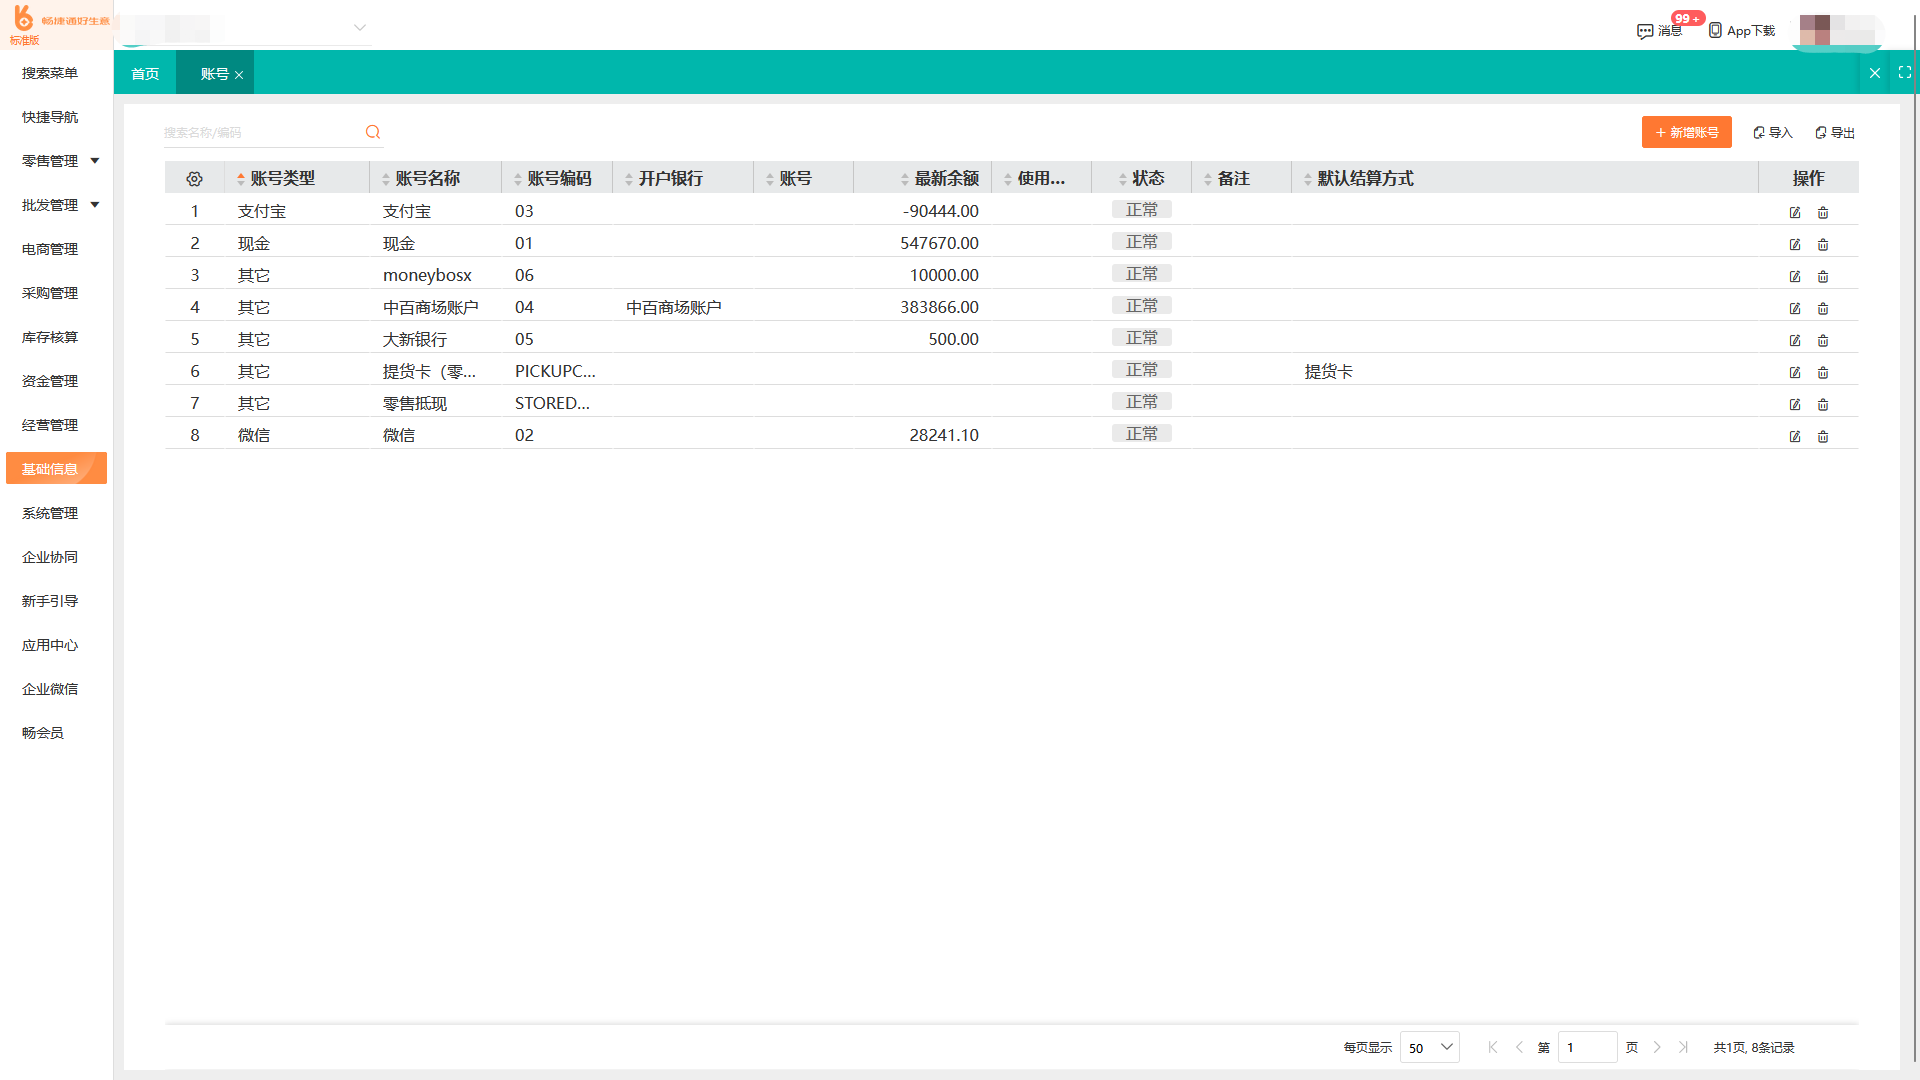The height and width of the screenshot is (1080, 1920).
Task: Navigate to next page using 下一页 arrow
Action: pyautogui.click(x=1659, y=1047)
